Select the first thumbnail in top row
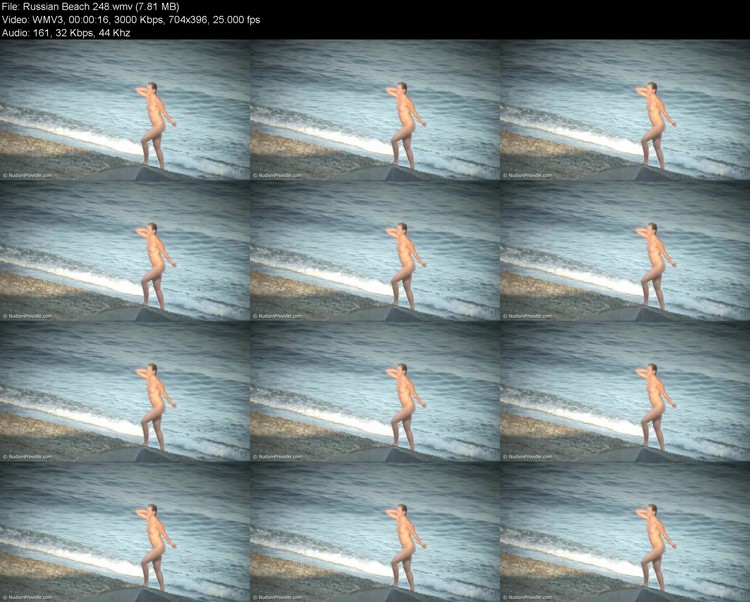Image resolution: width=750 pixels, height=602 pixels. [124, 110]
